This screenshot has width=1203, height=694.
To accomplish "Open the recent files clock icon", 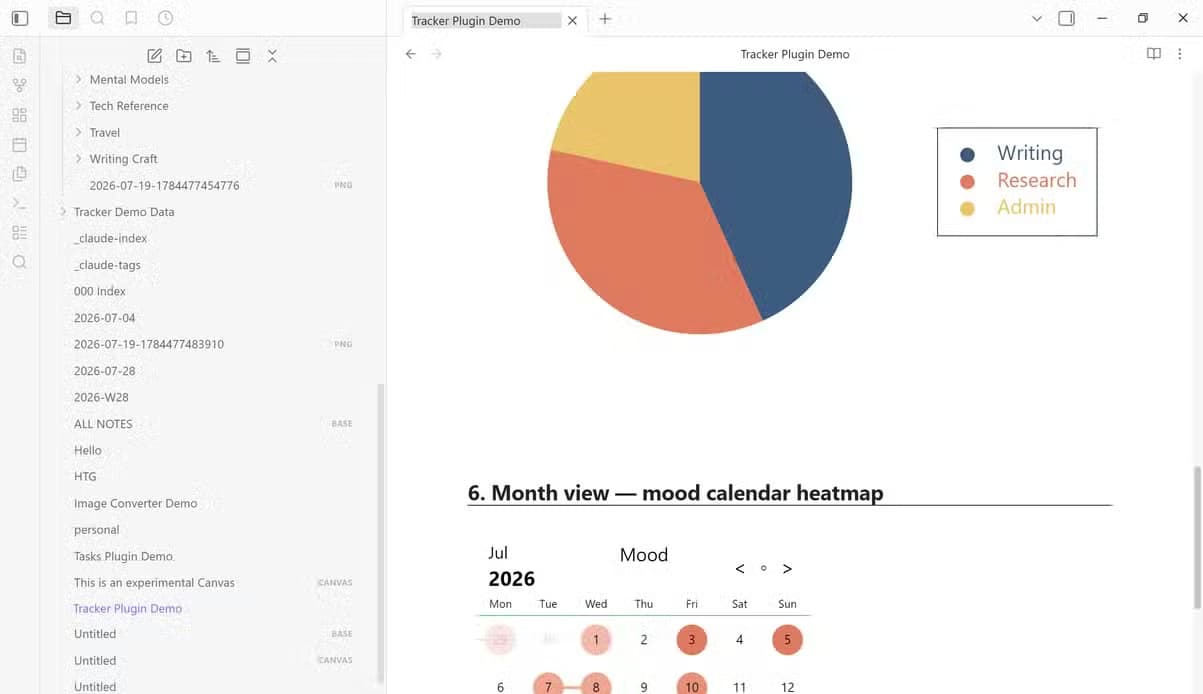I will (165, 18).
